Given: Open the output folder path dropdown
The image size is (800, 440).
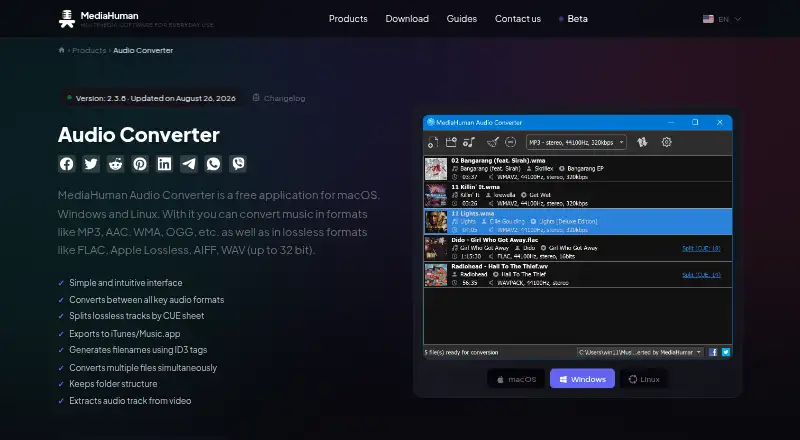Looking at the screenshot, I should [x=640, y=352].
